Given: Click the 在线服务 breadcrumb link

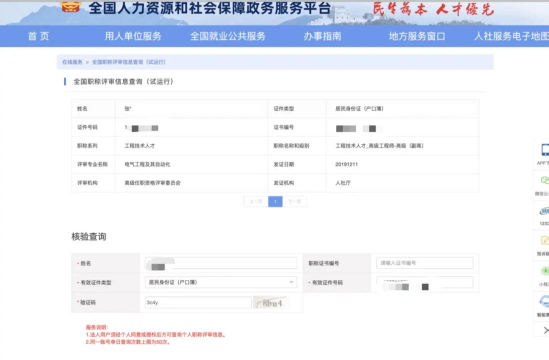Looking at the screenshot, I should click(x=72, y=62).
